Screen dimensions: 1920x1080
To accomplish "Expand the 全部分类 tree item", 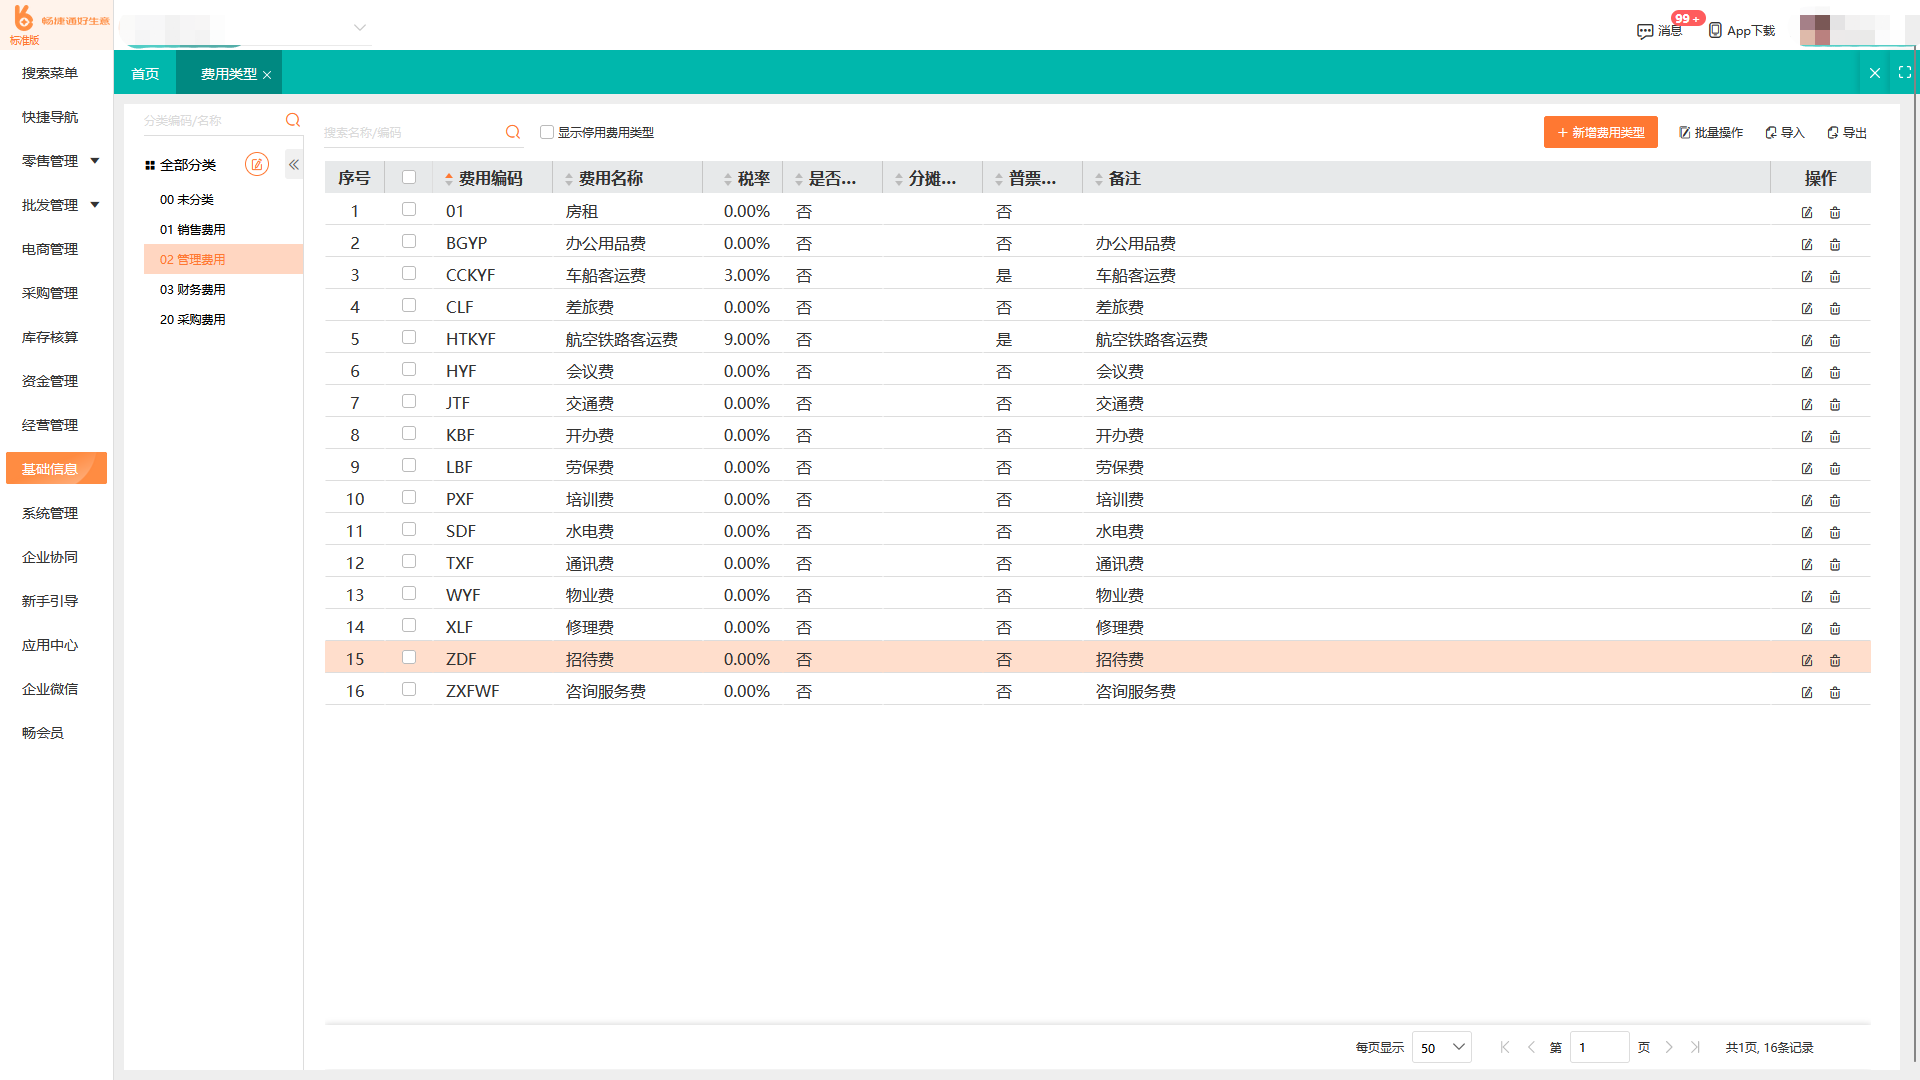I will [x=148, y=164].
